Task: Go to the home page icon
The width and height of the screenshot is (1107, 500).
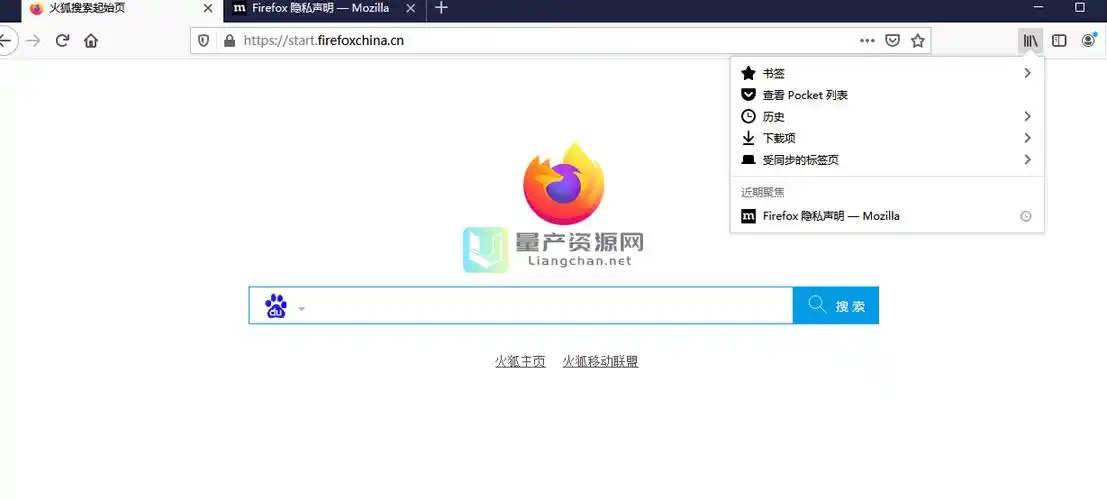Action: 91,41
